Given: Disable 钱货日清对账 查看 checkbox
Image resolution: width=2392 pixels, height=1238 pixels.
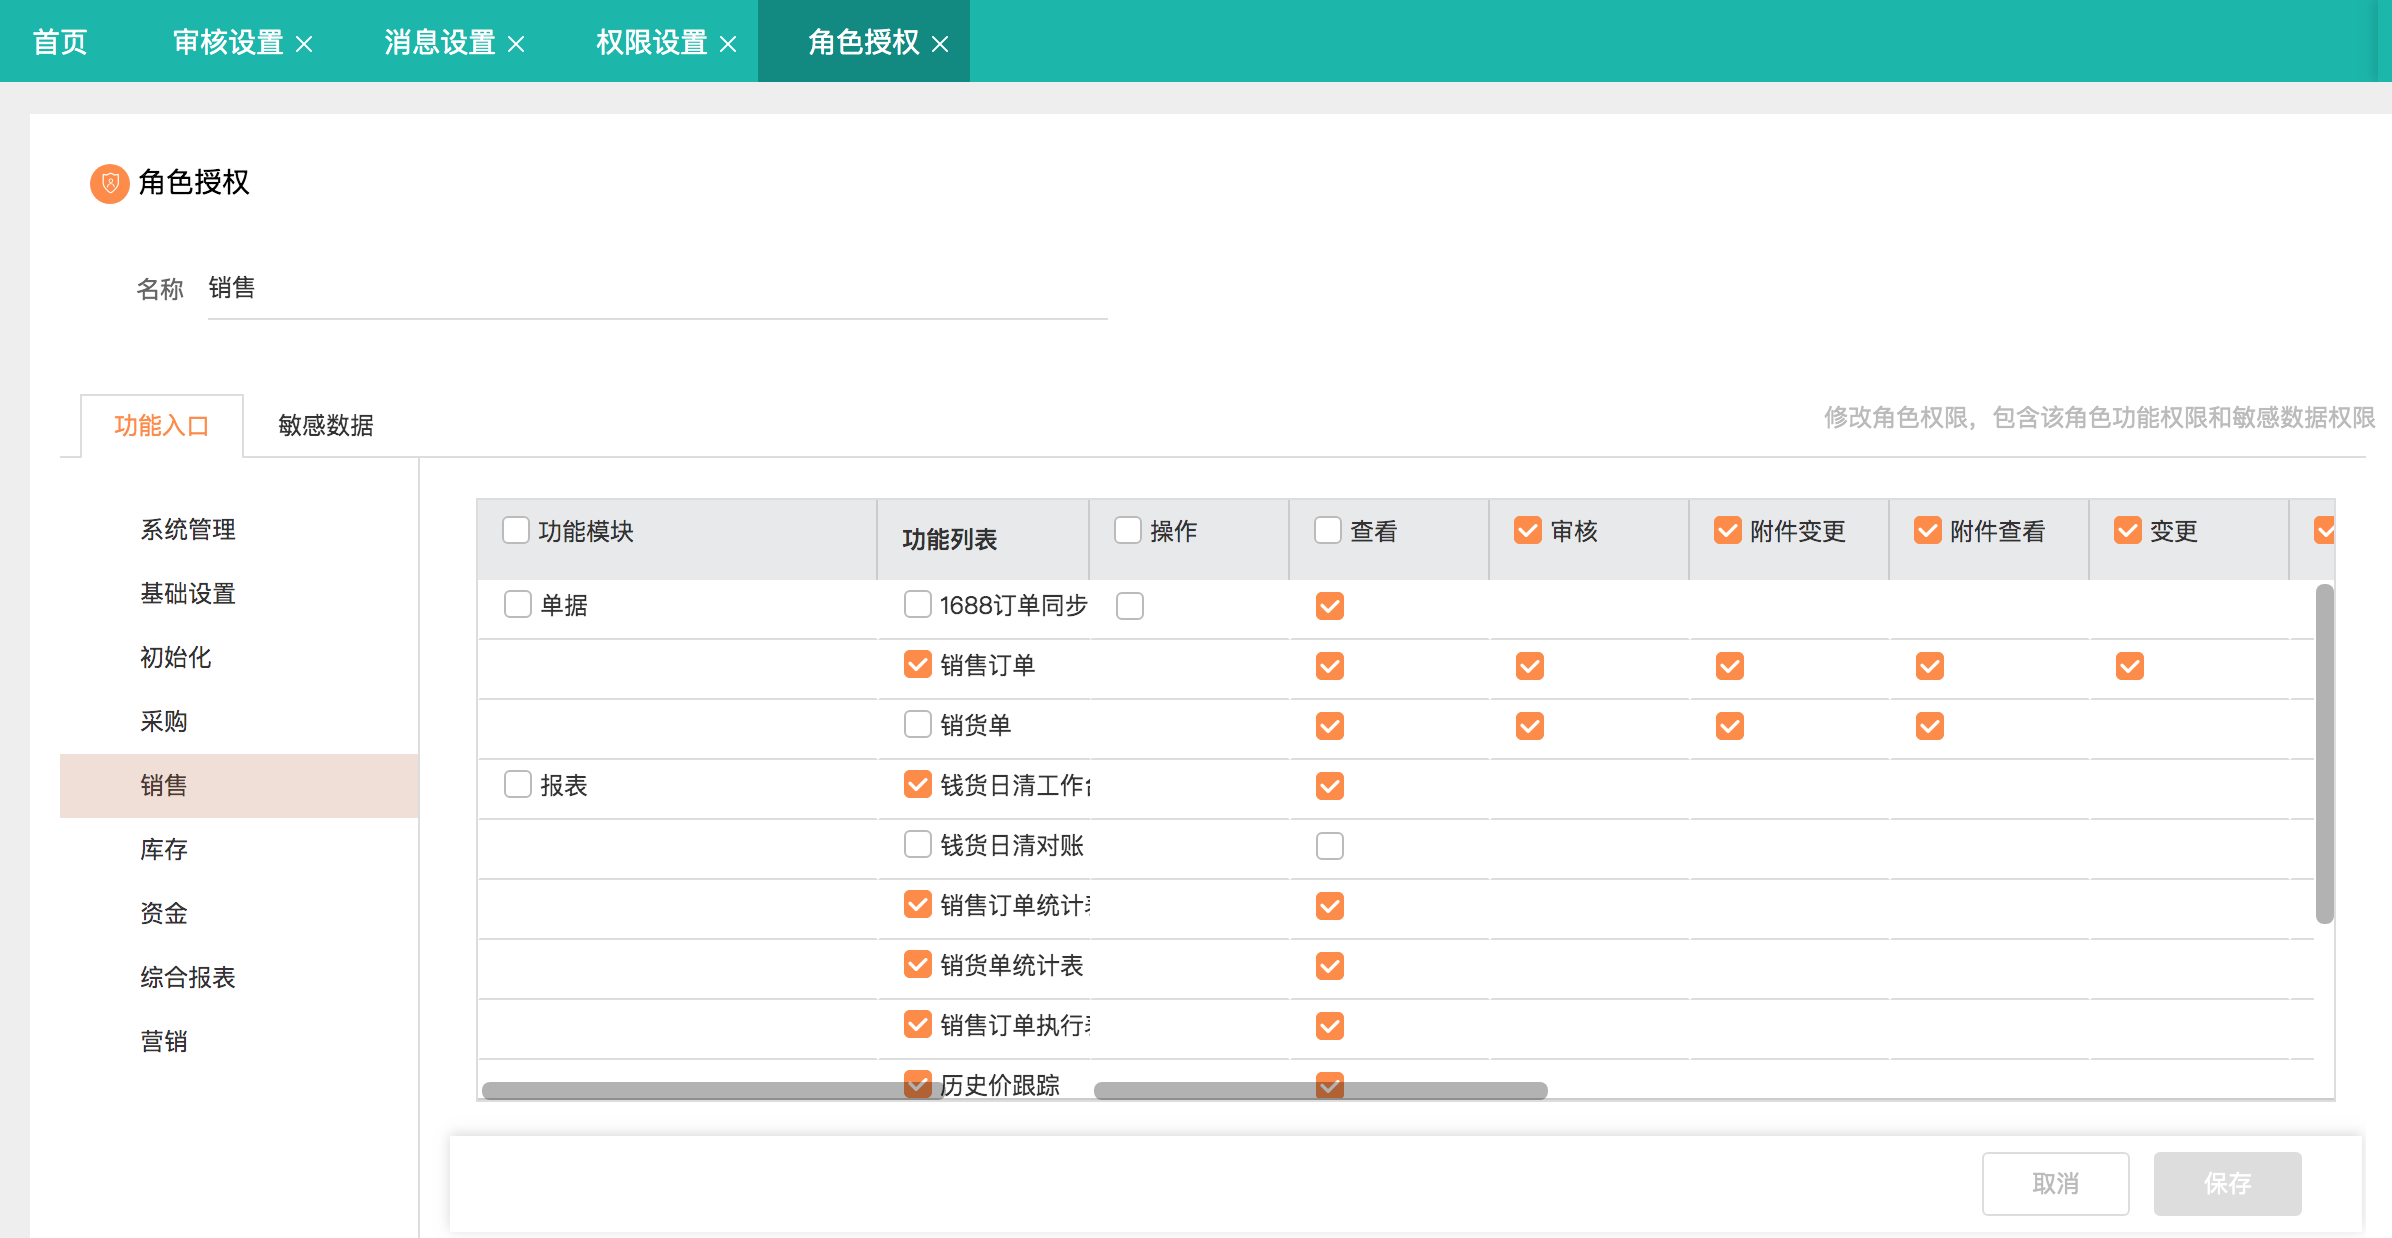Looking at the screenshot, I should [x=1331, y=845].
